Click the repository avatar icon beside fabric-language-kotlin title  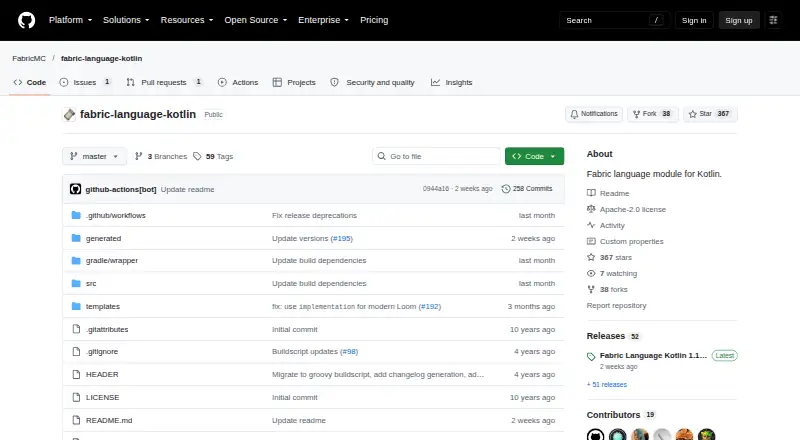pos(69,114)
